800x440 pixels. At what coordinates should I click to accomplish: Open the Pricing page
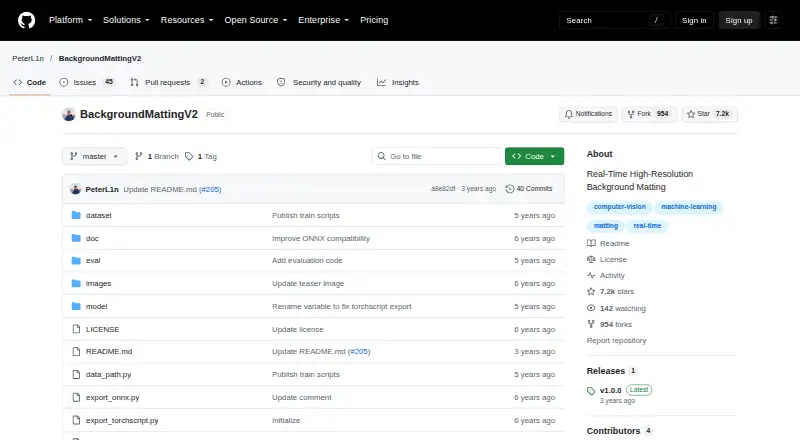click(x=374, y=20)
